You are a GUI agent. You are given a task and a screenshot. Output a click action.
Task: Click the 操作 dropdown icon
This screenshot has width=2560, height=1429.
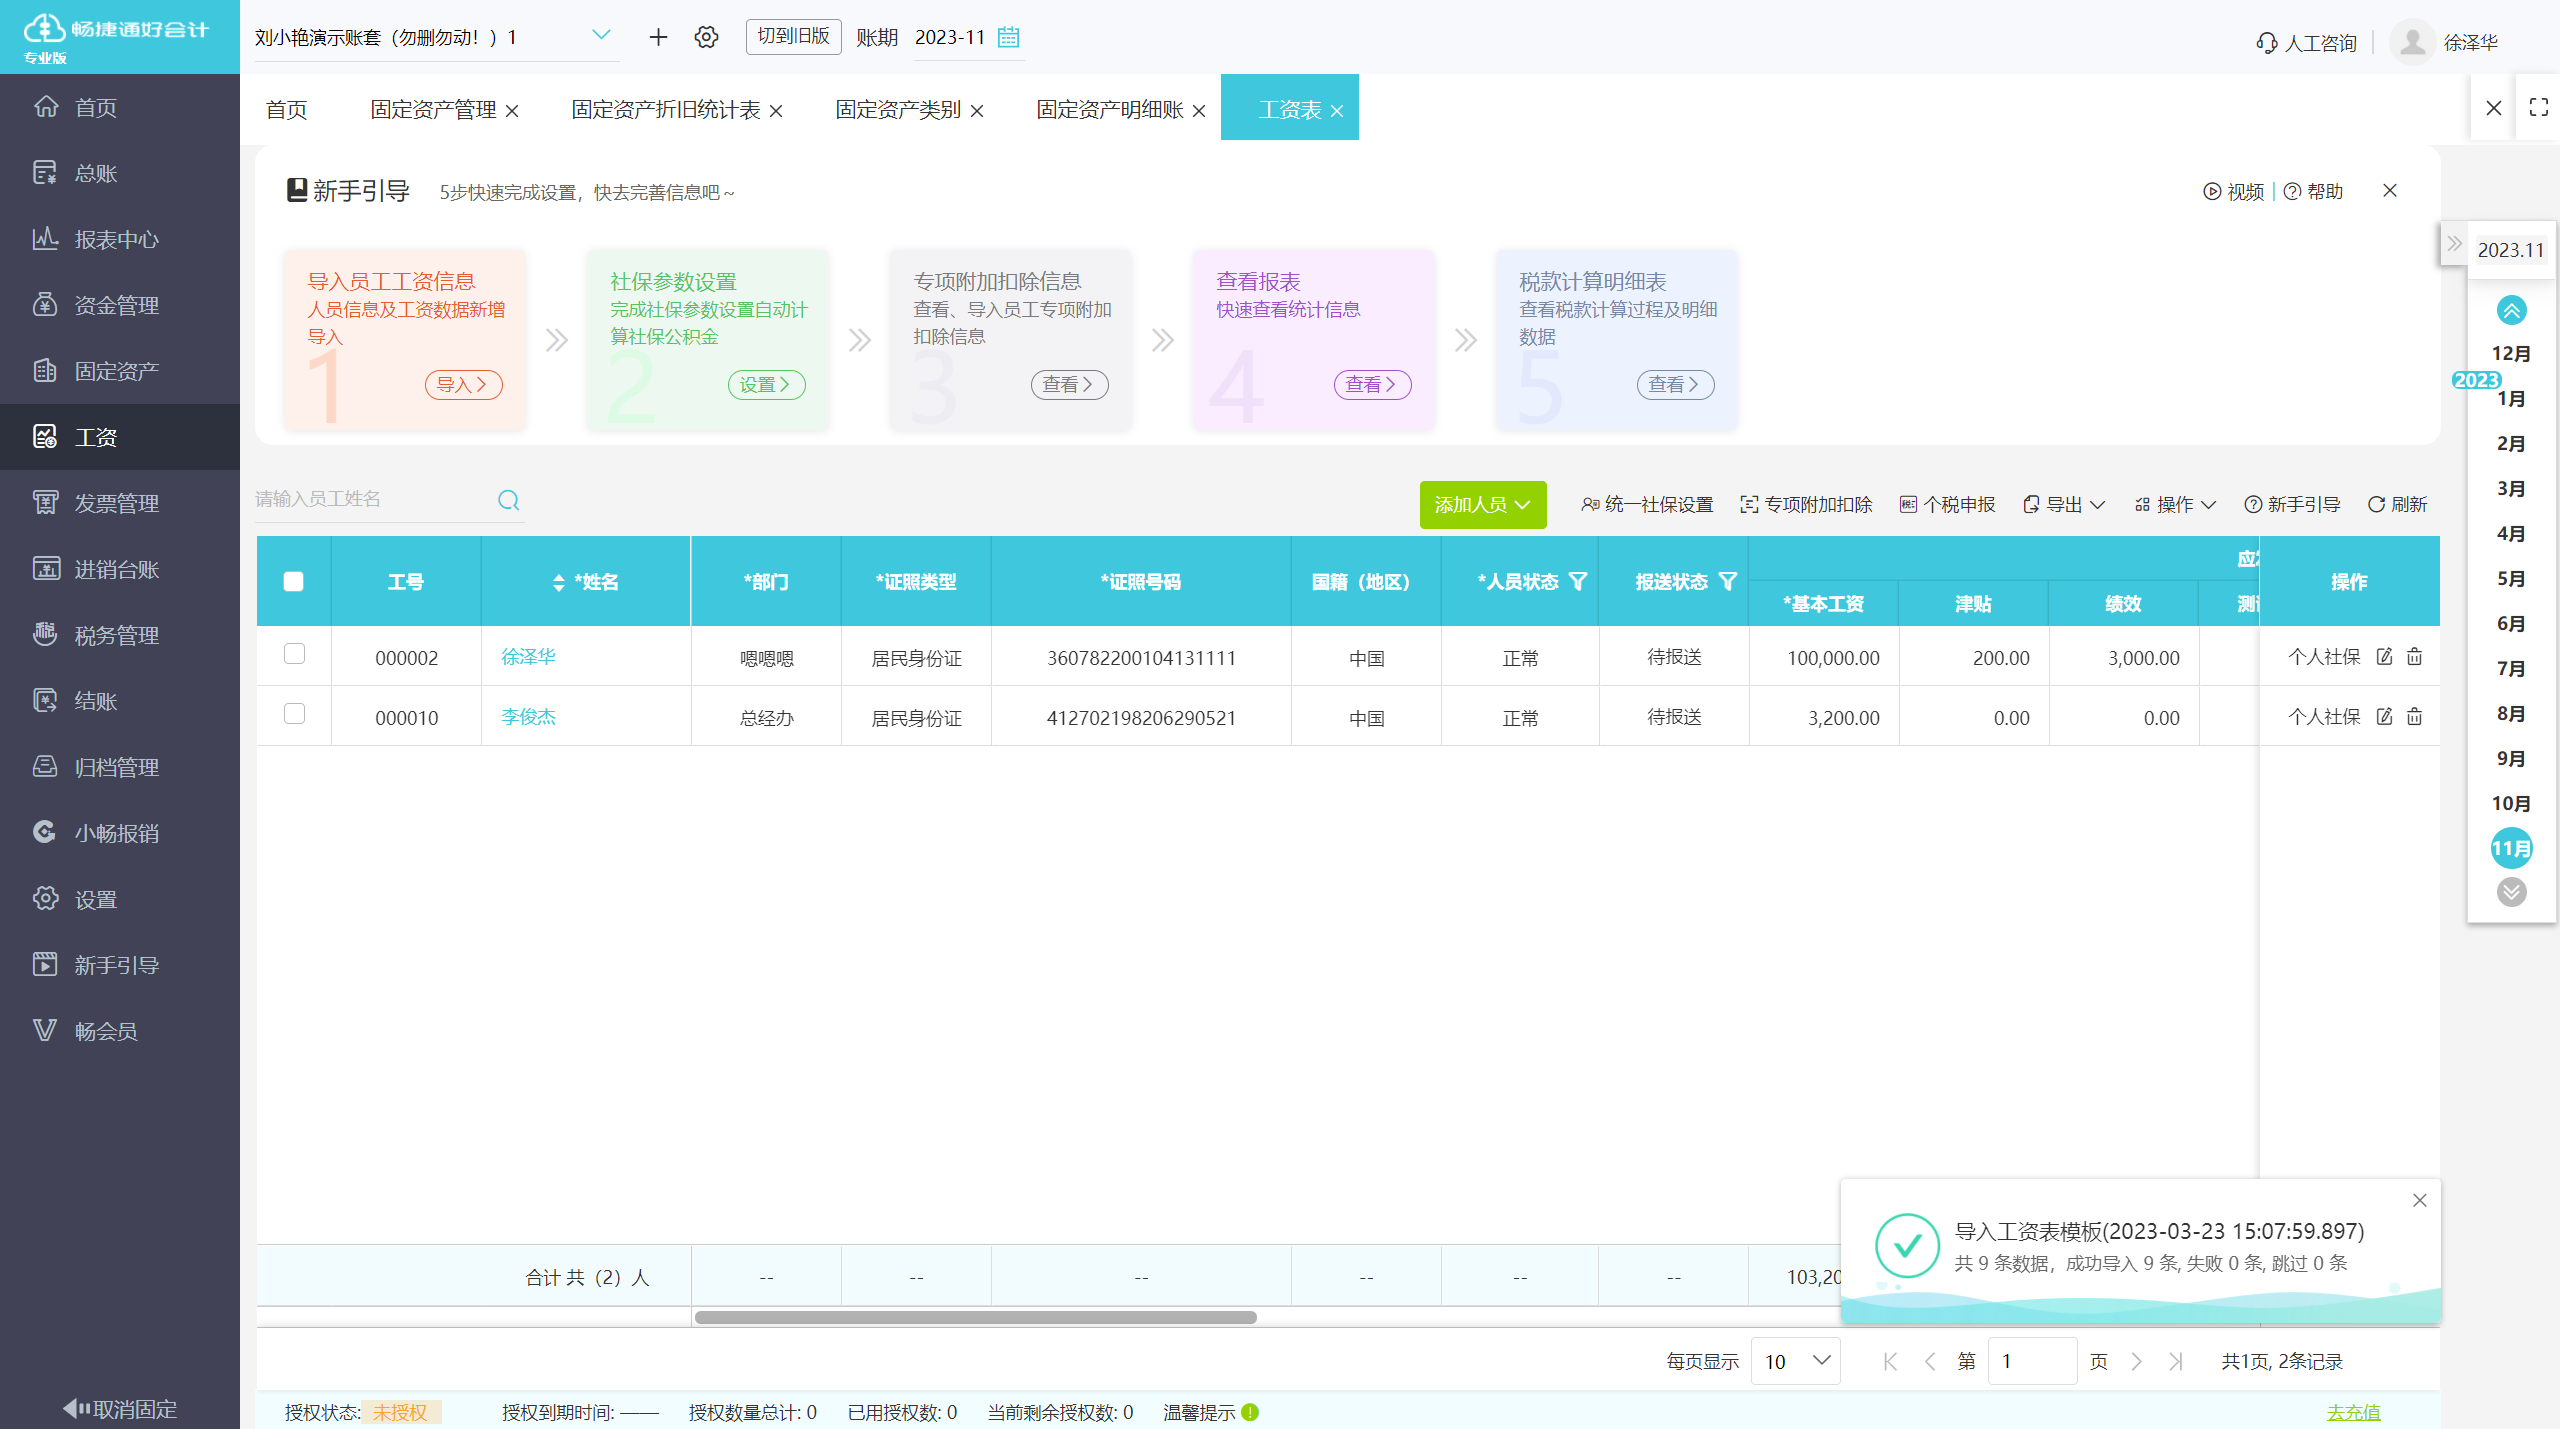(2212, 506)
